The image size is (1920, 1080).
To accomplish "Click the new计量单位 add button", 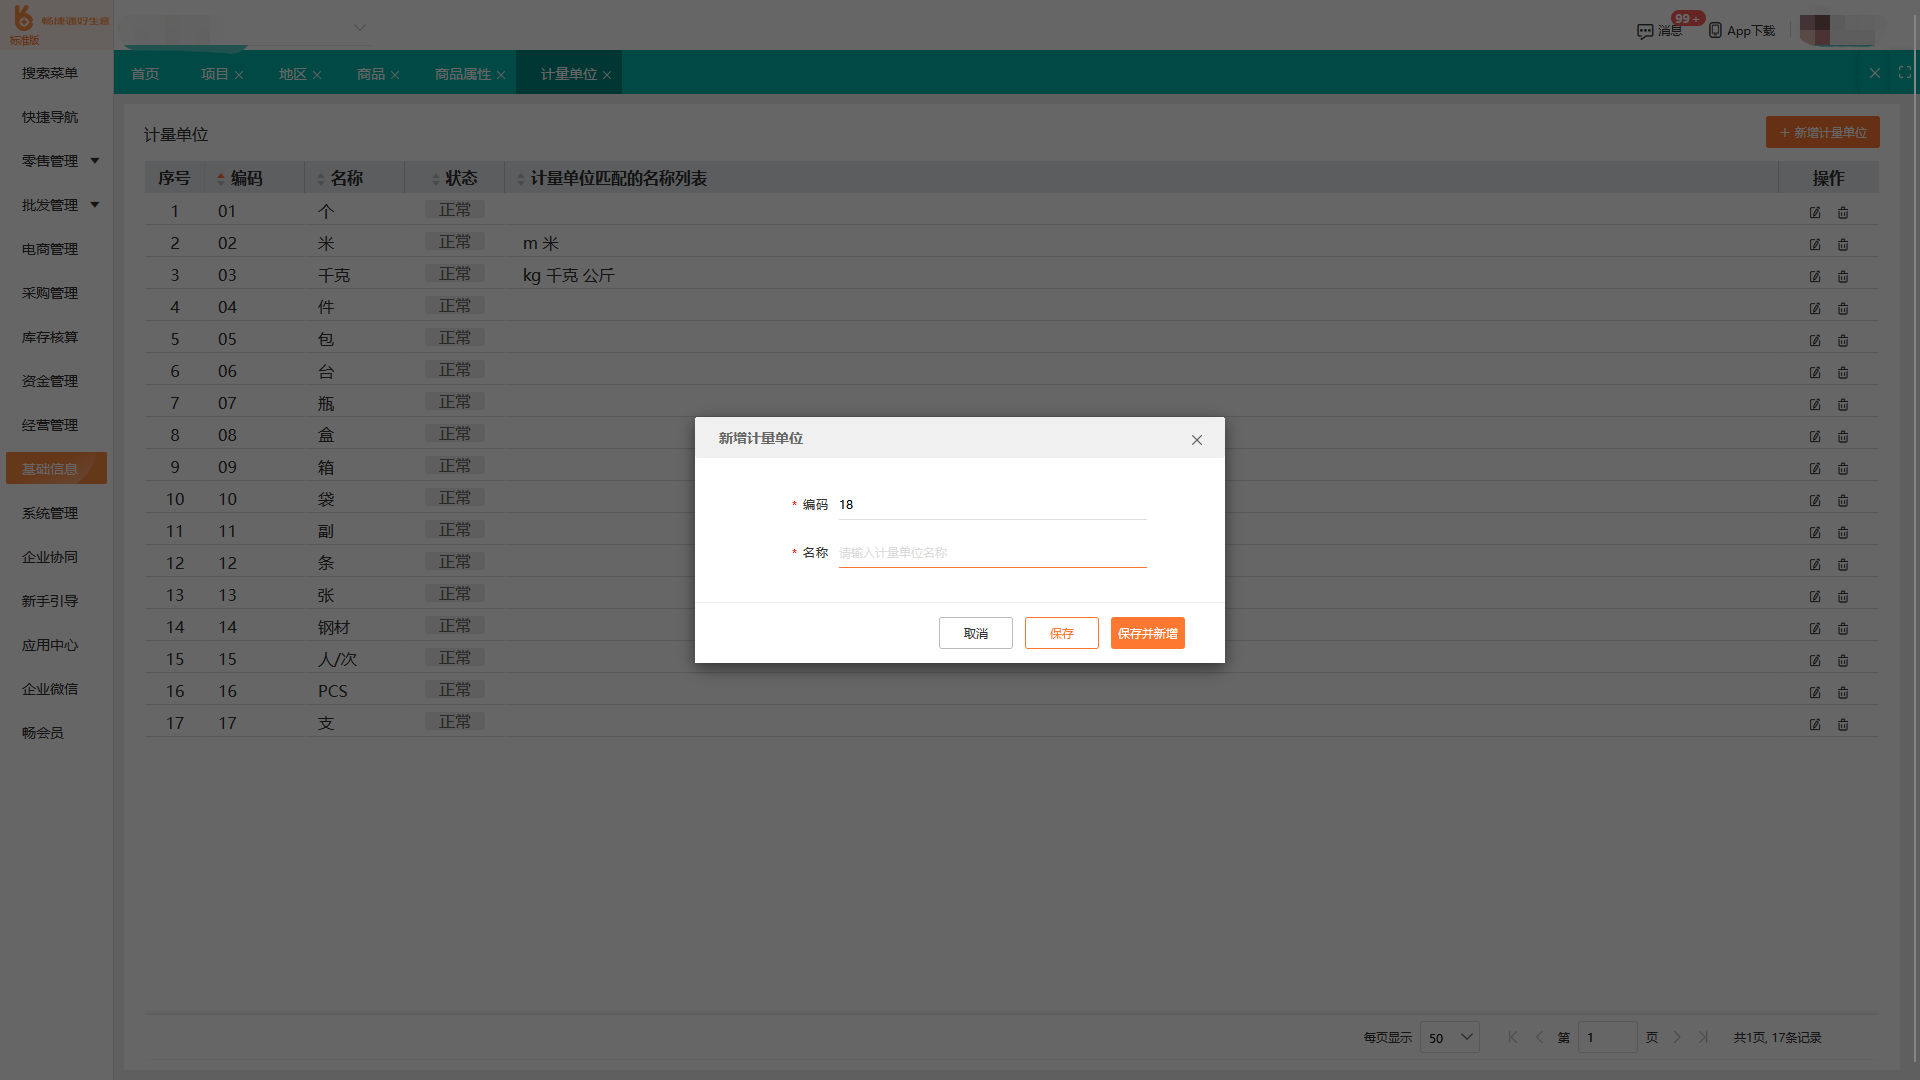I will click(1822, 132).
